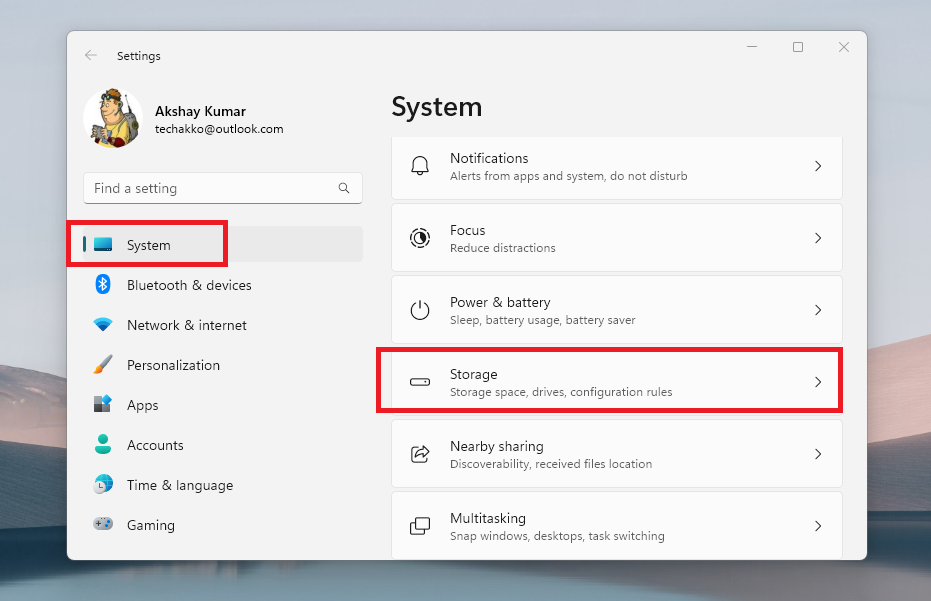Viewport: 931px width, 601px height.
Task: Switch to Personalization settings
Action: pyautogui.click(x=223, y=365)
